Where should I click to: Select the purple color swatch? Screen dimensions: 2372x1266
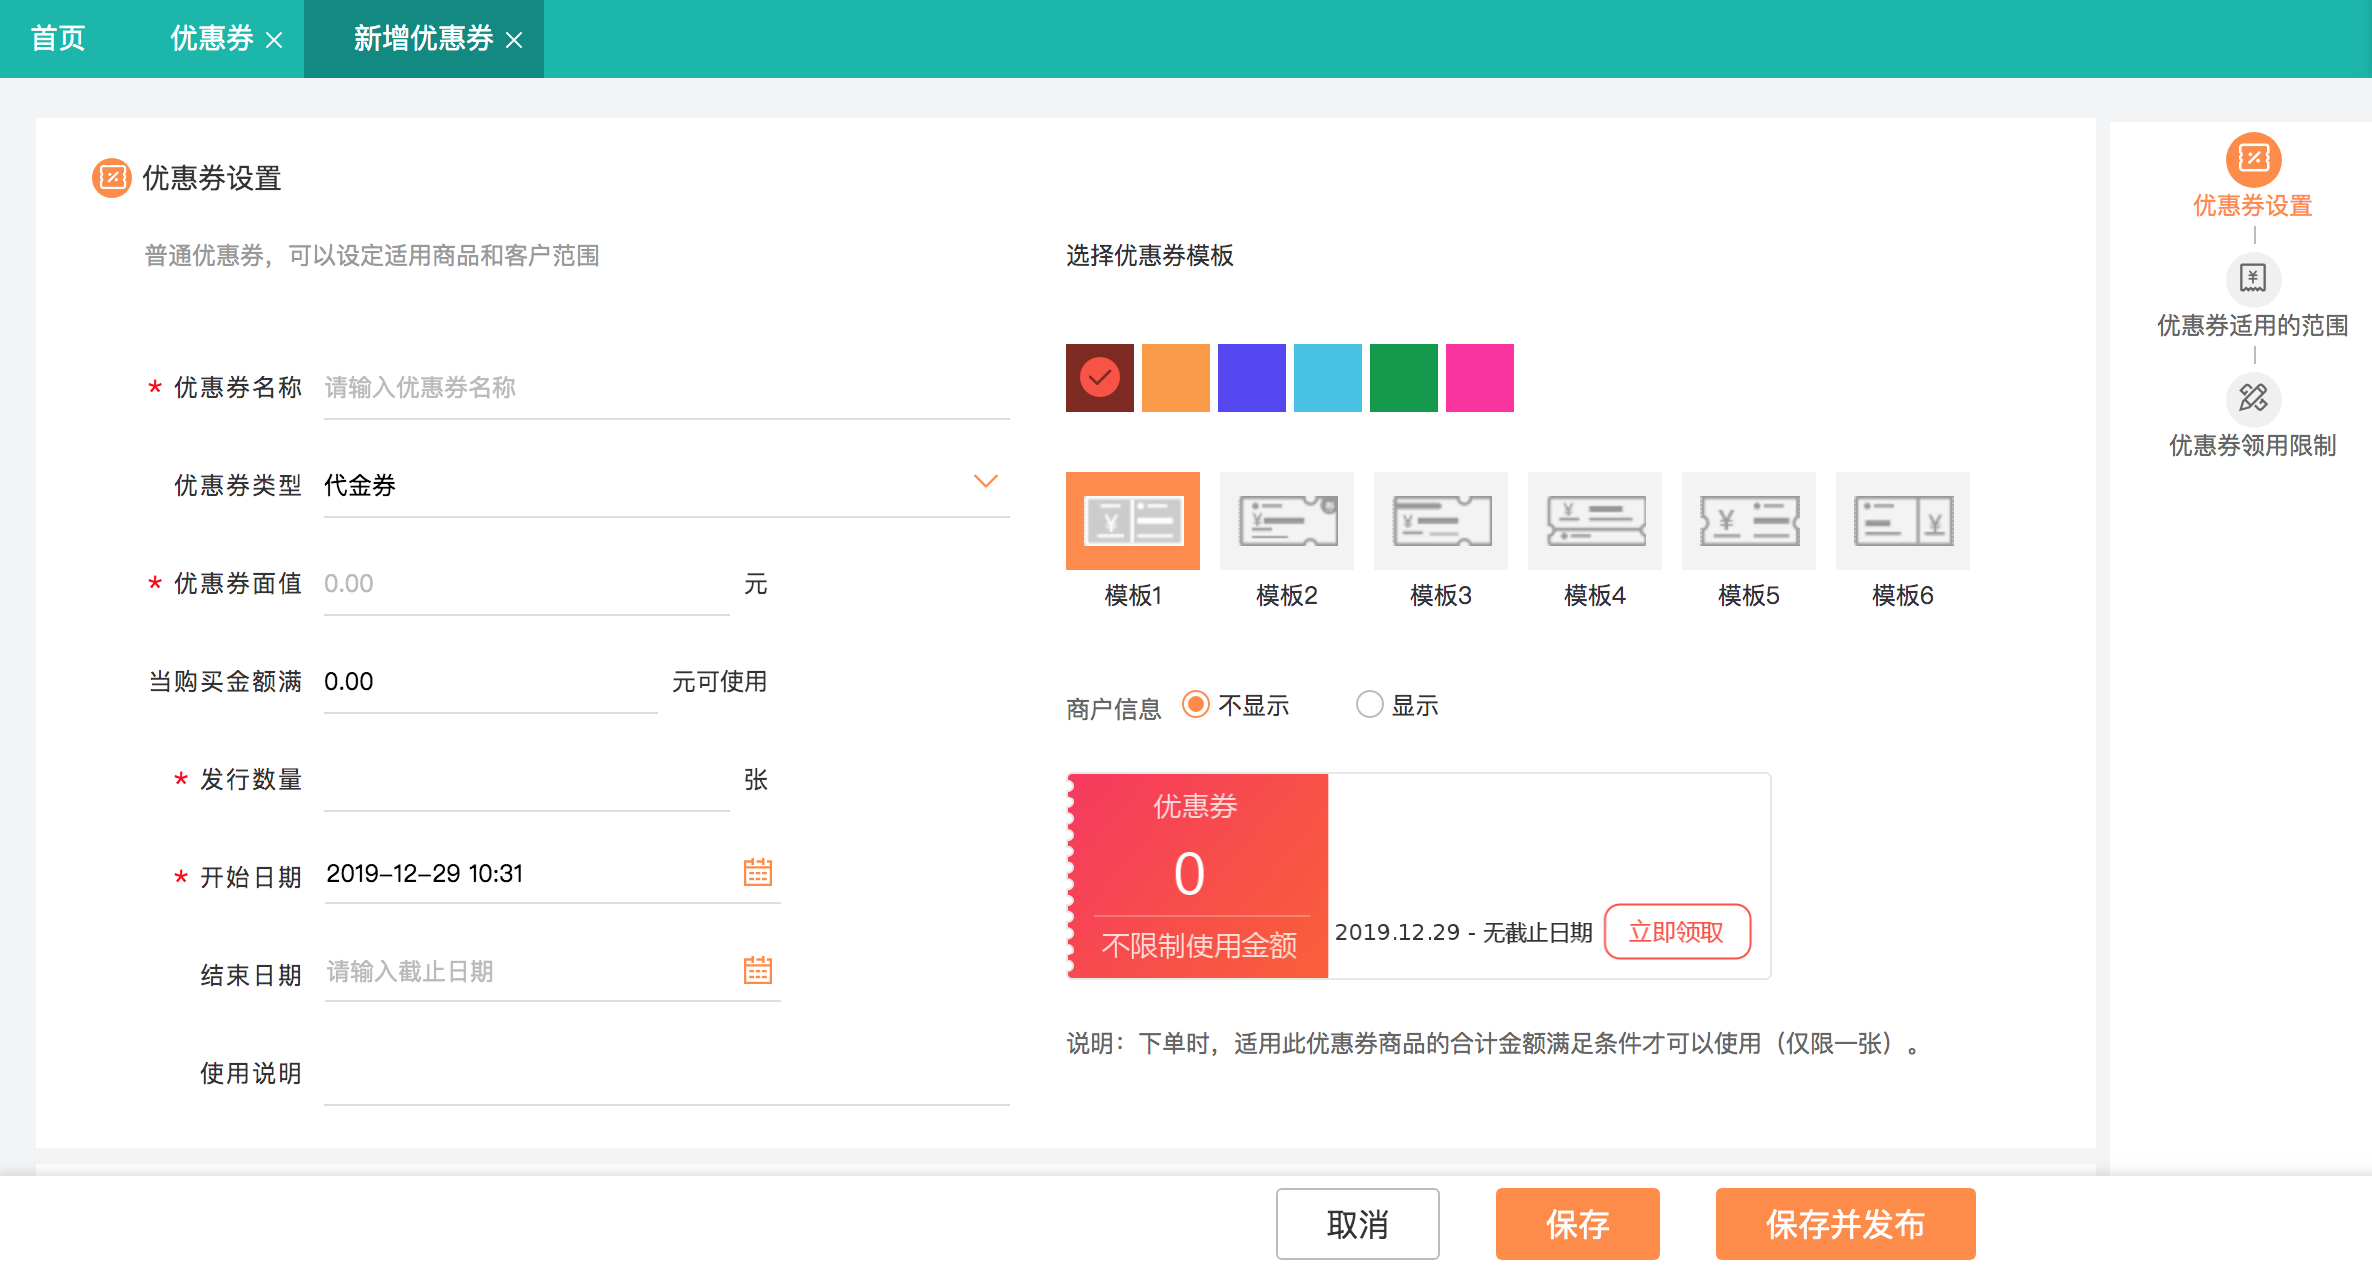[1252, 377]
